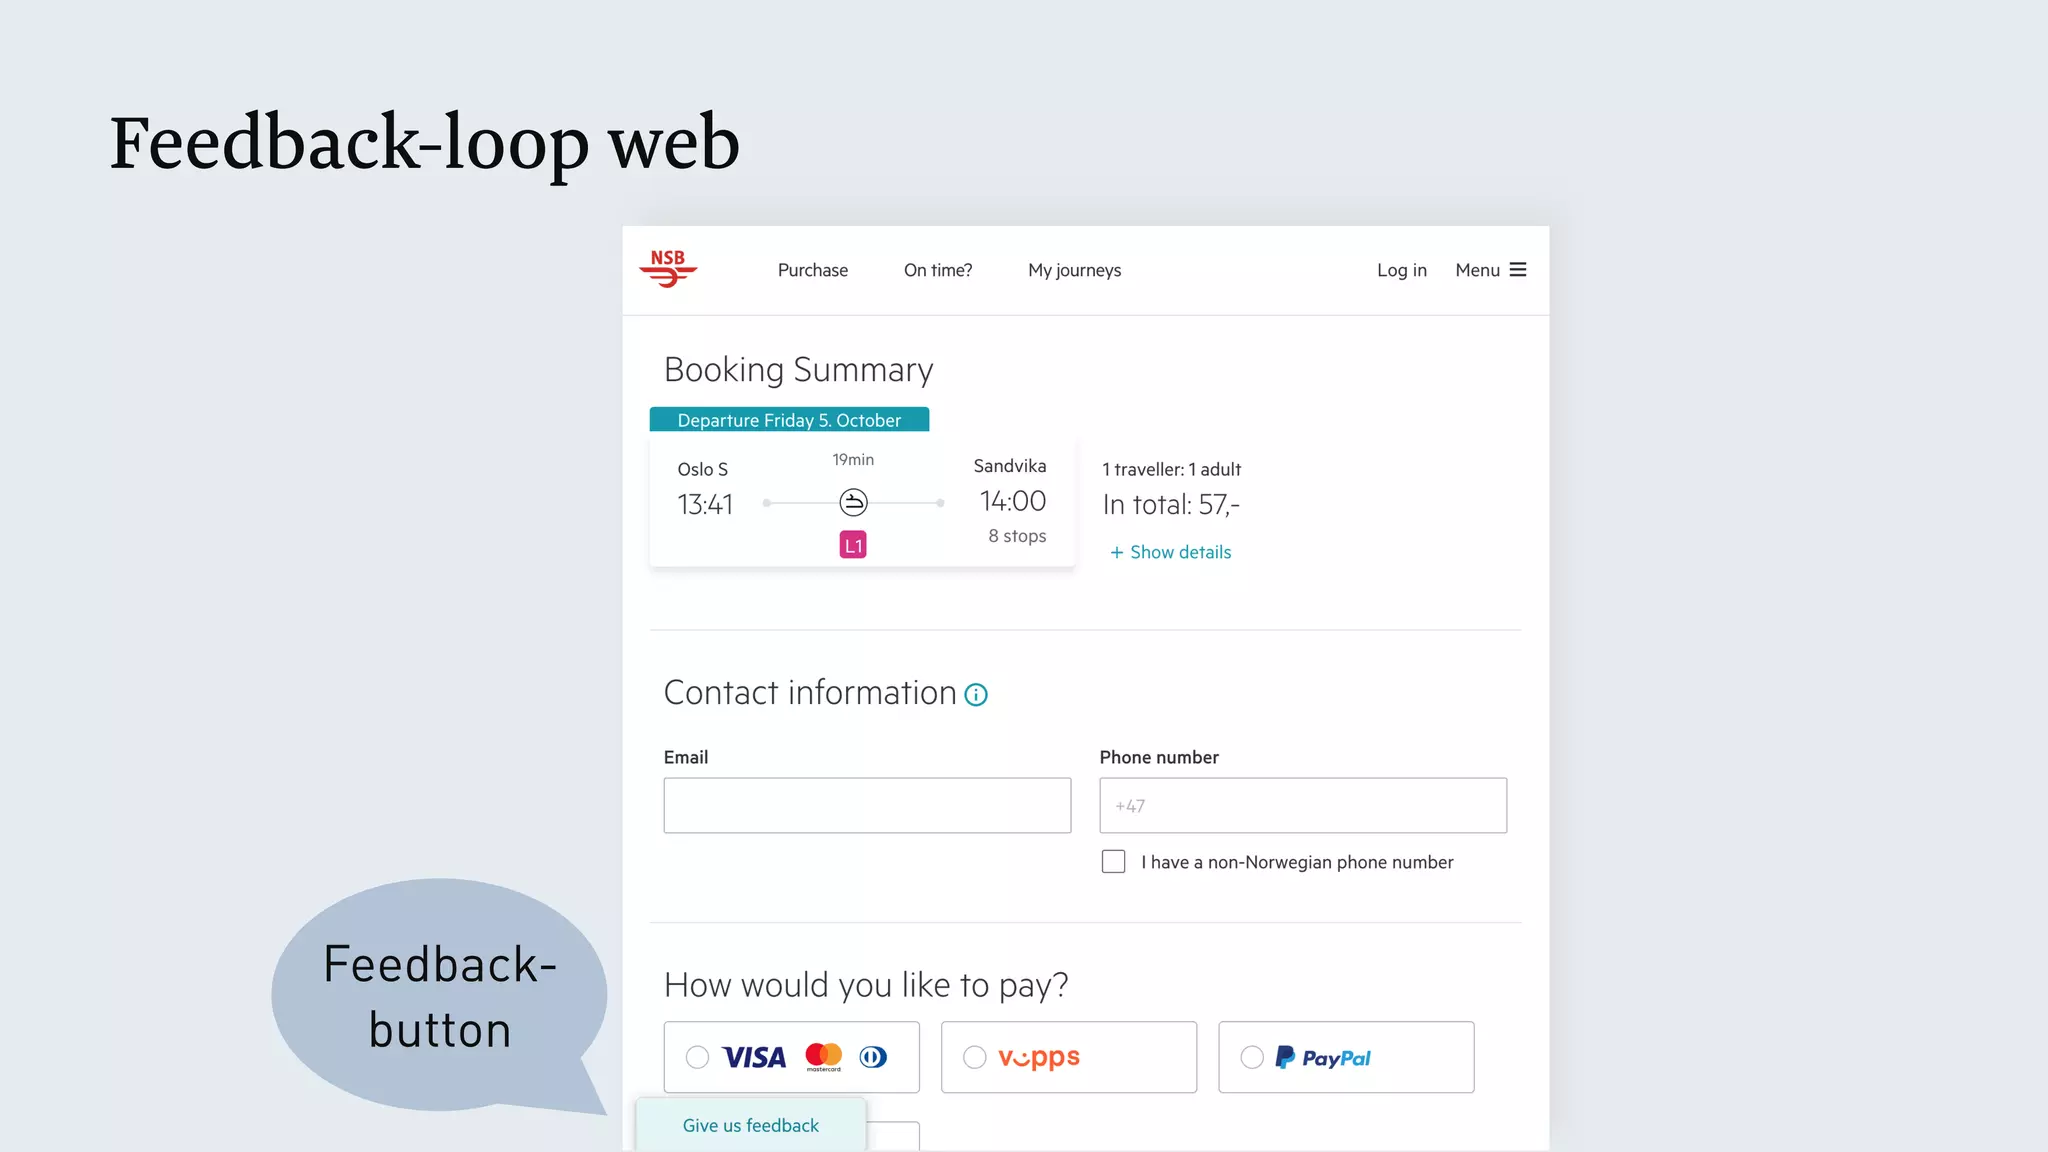Open the Purchase menu item

point(812,269)
